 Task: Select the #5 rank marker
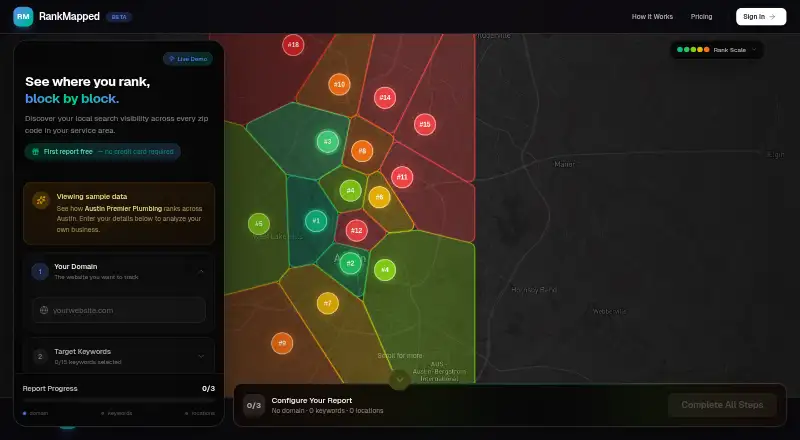coord(259,224)
